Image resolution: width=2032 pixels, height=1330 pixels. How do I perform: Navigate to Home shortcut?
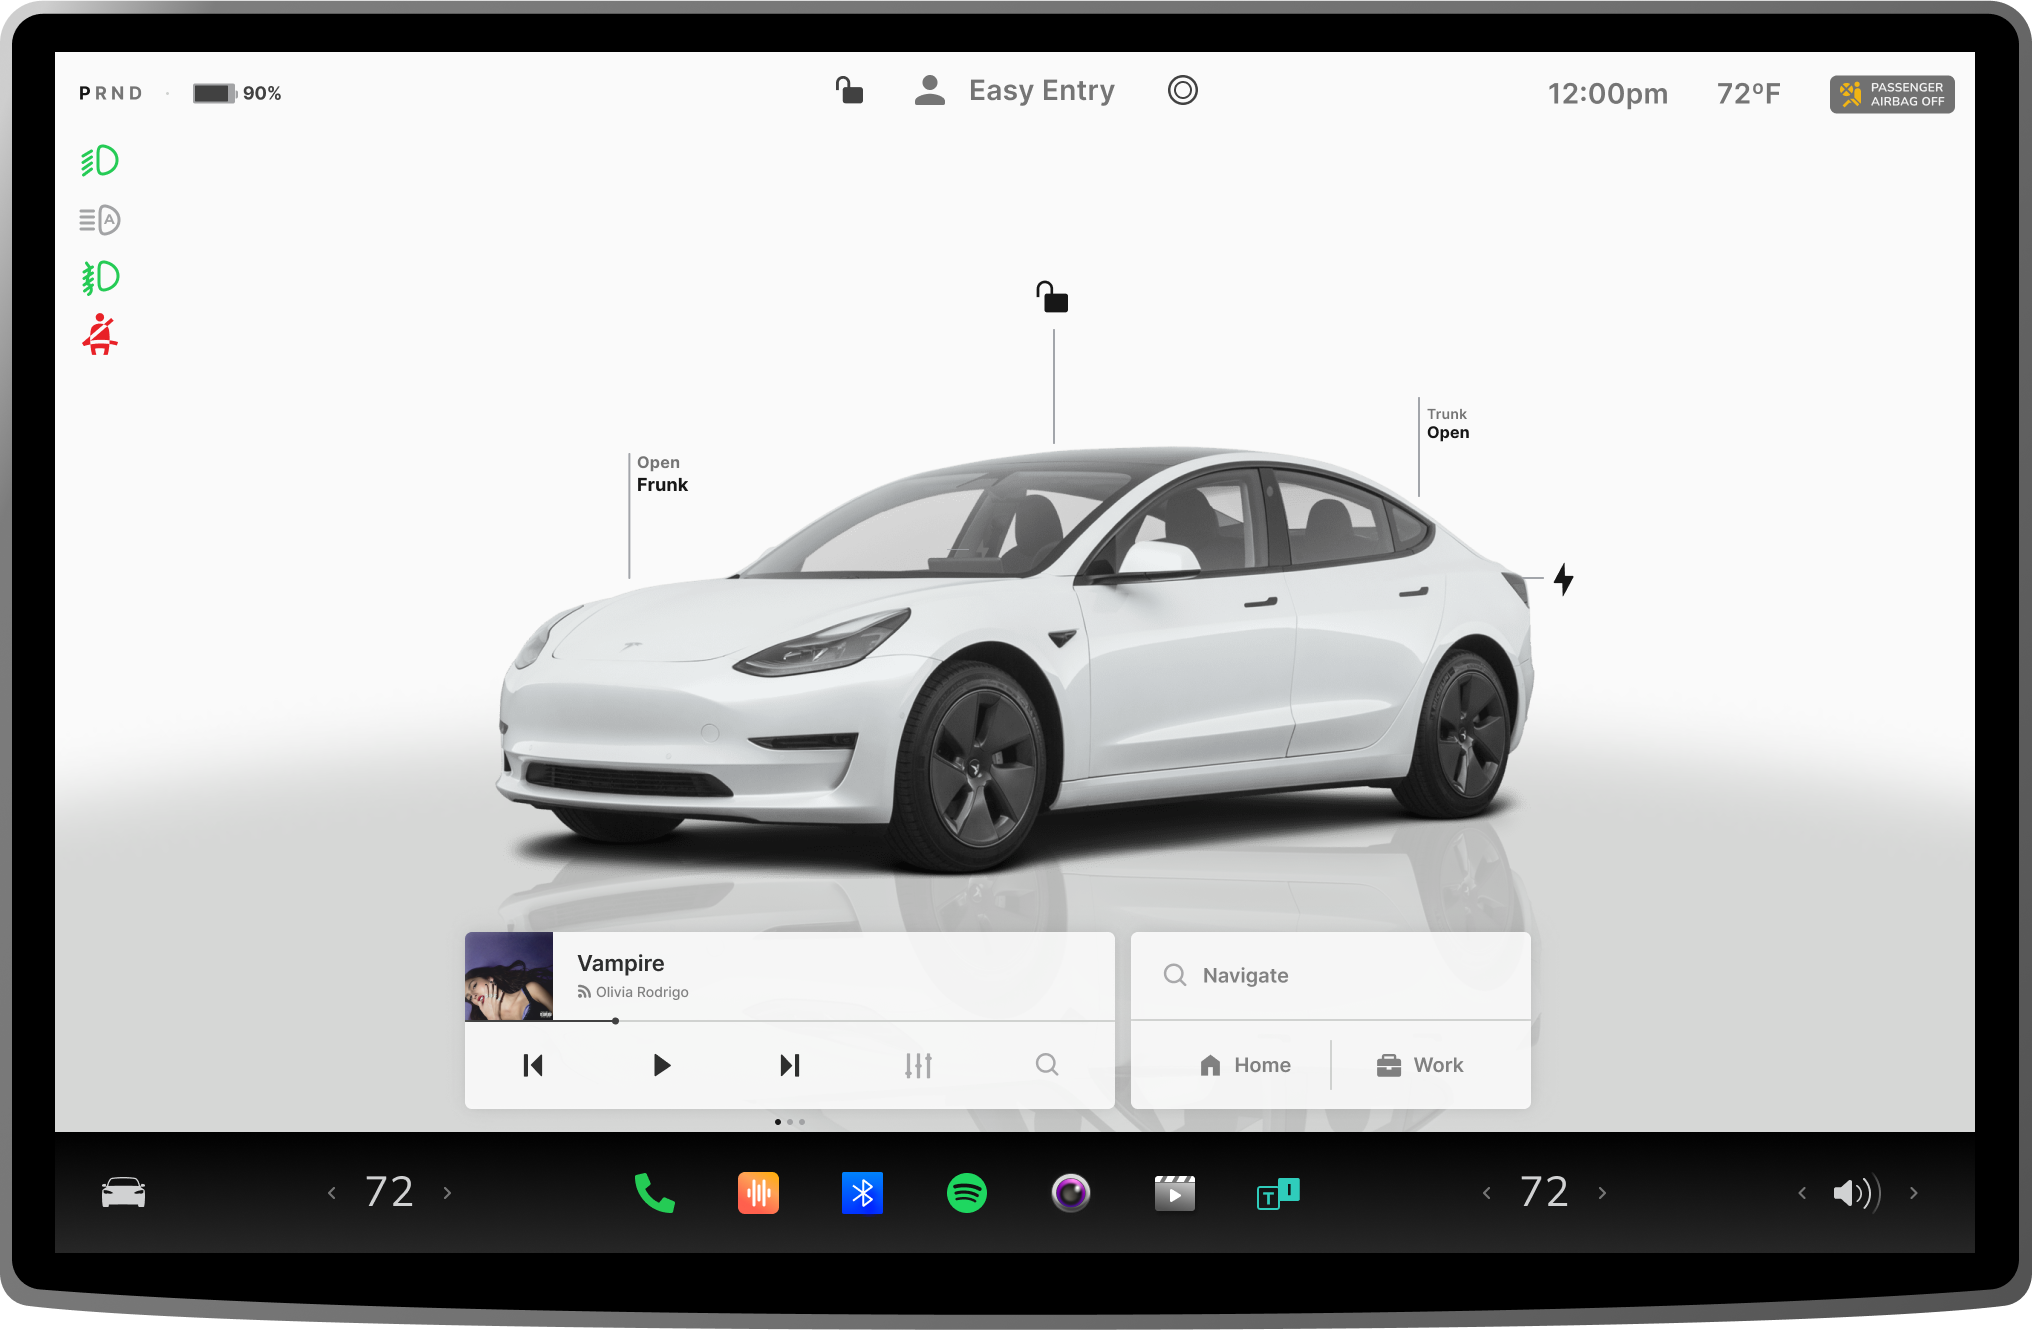pos(1244,1064)
